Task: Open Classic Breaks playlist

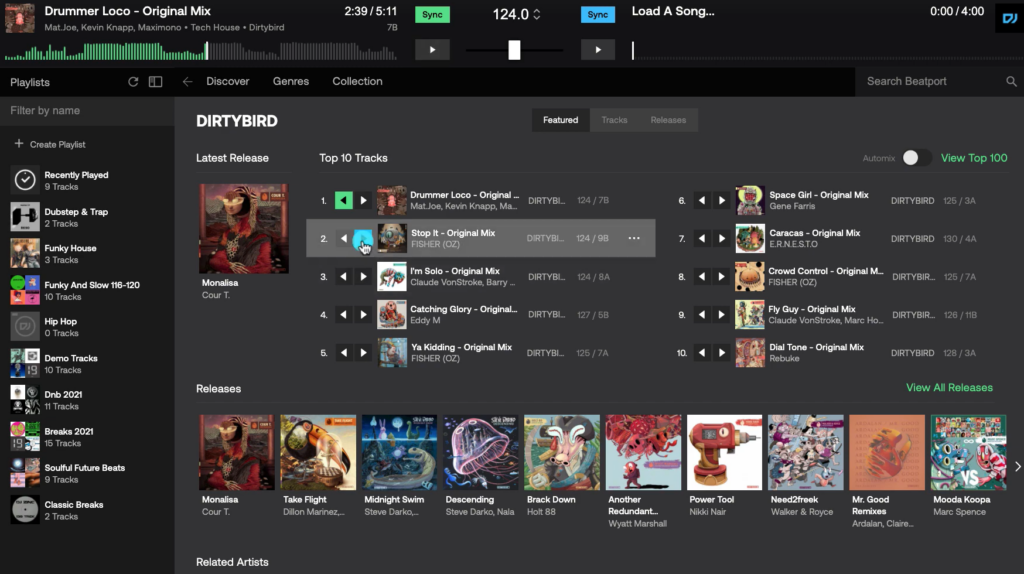Action: (x=87, y=509)
